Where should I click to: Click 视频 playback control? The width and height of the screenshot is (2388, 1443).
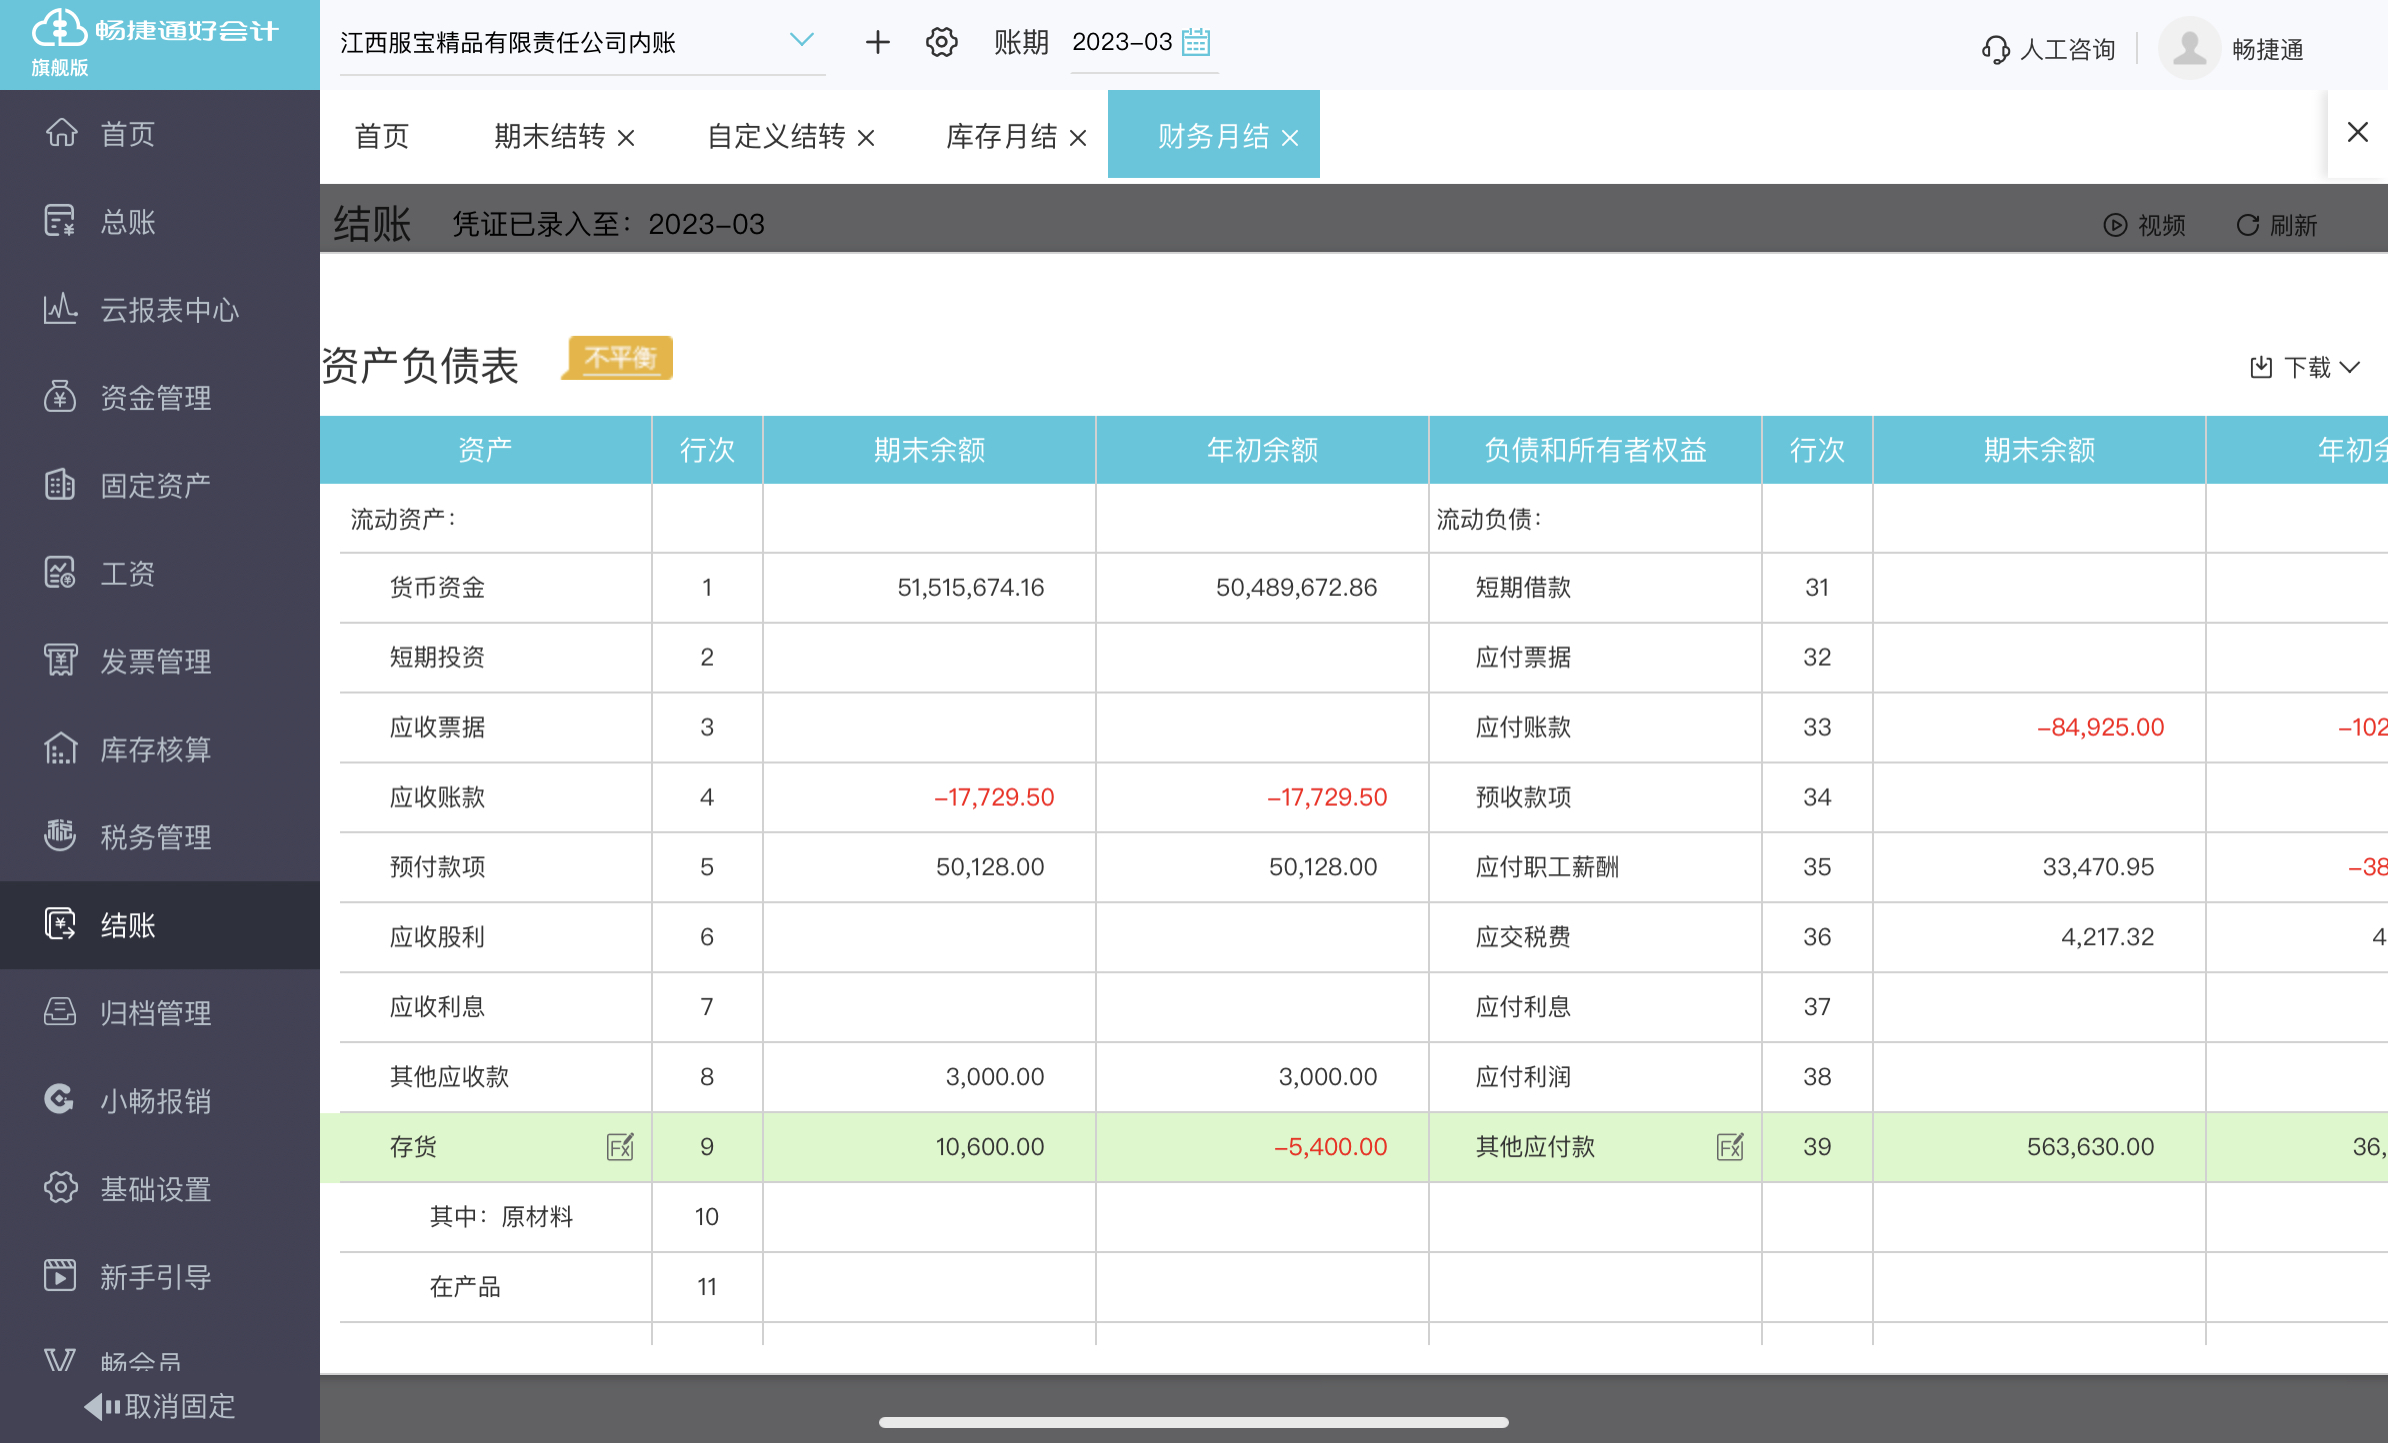tap(2147, 223)
